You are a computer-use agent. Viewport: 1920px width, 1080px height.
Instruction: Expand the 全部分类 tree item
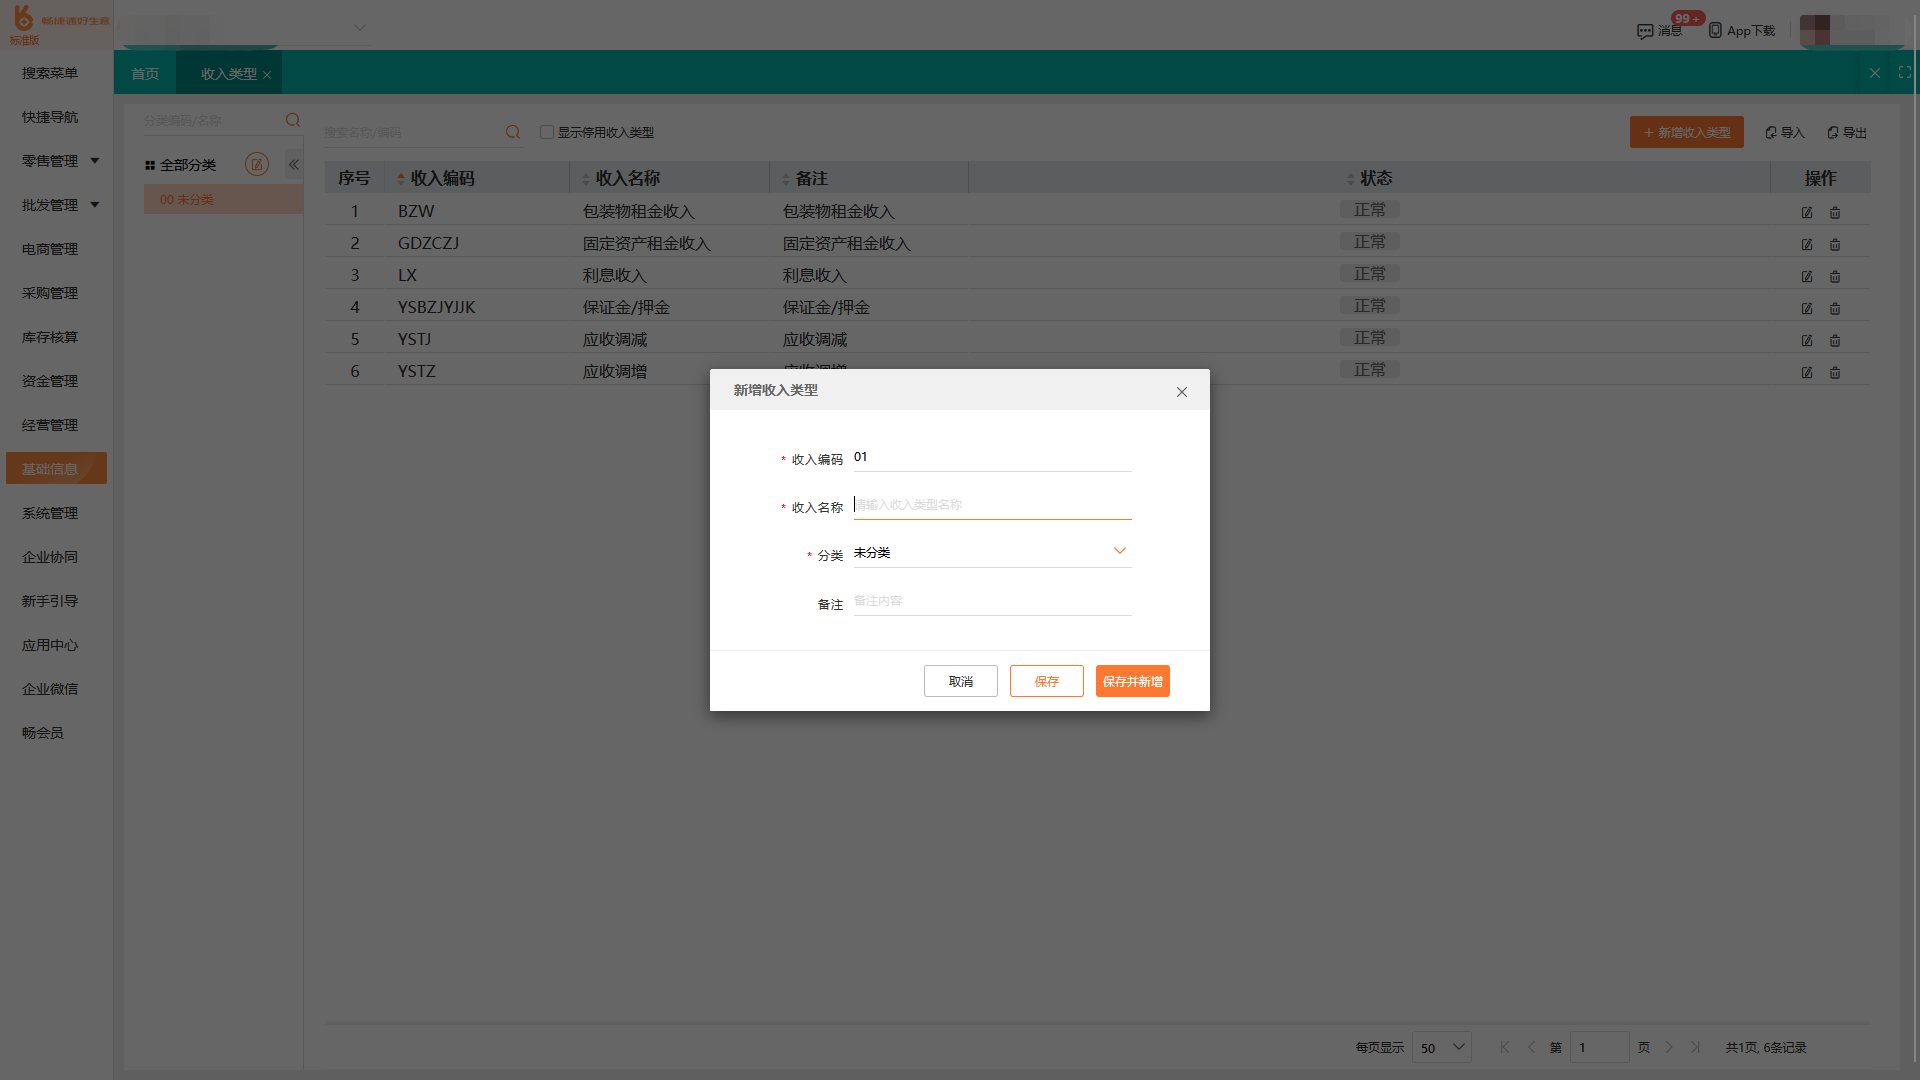click(149, 164)
